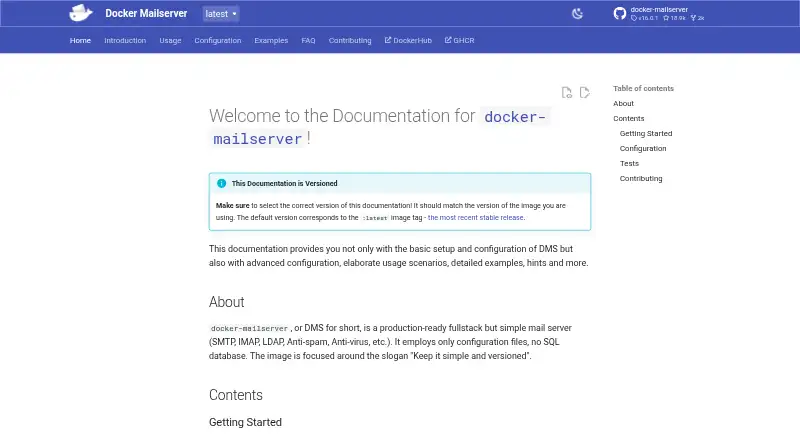Open the Configuration navigation tab
800x440 pixels.
coord(218,40)
